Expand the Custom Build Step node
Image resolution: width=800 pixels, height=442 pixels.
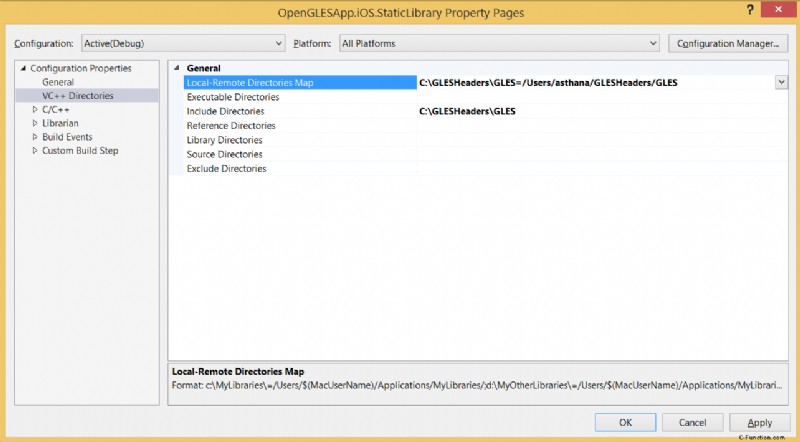[x=36, y=151]
